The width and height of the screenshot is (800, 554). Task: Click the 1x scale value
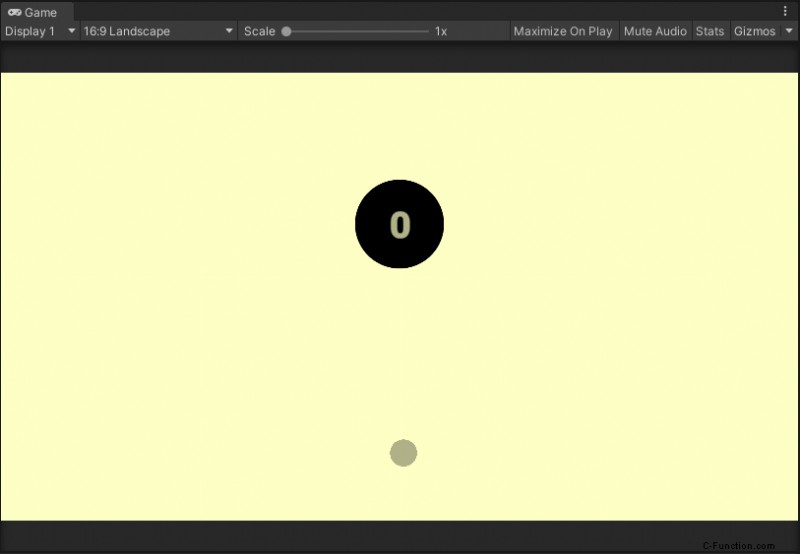coord(441,31)
